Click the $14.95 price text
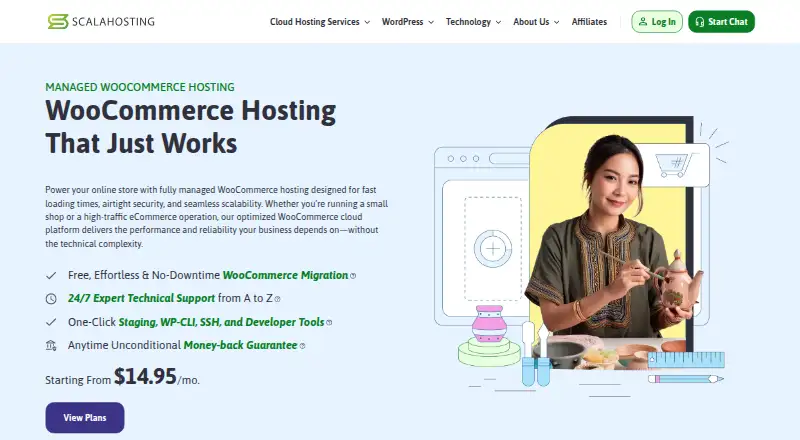Viewport: 800px width, 440px height. coord(145,376)
